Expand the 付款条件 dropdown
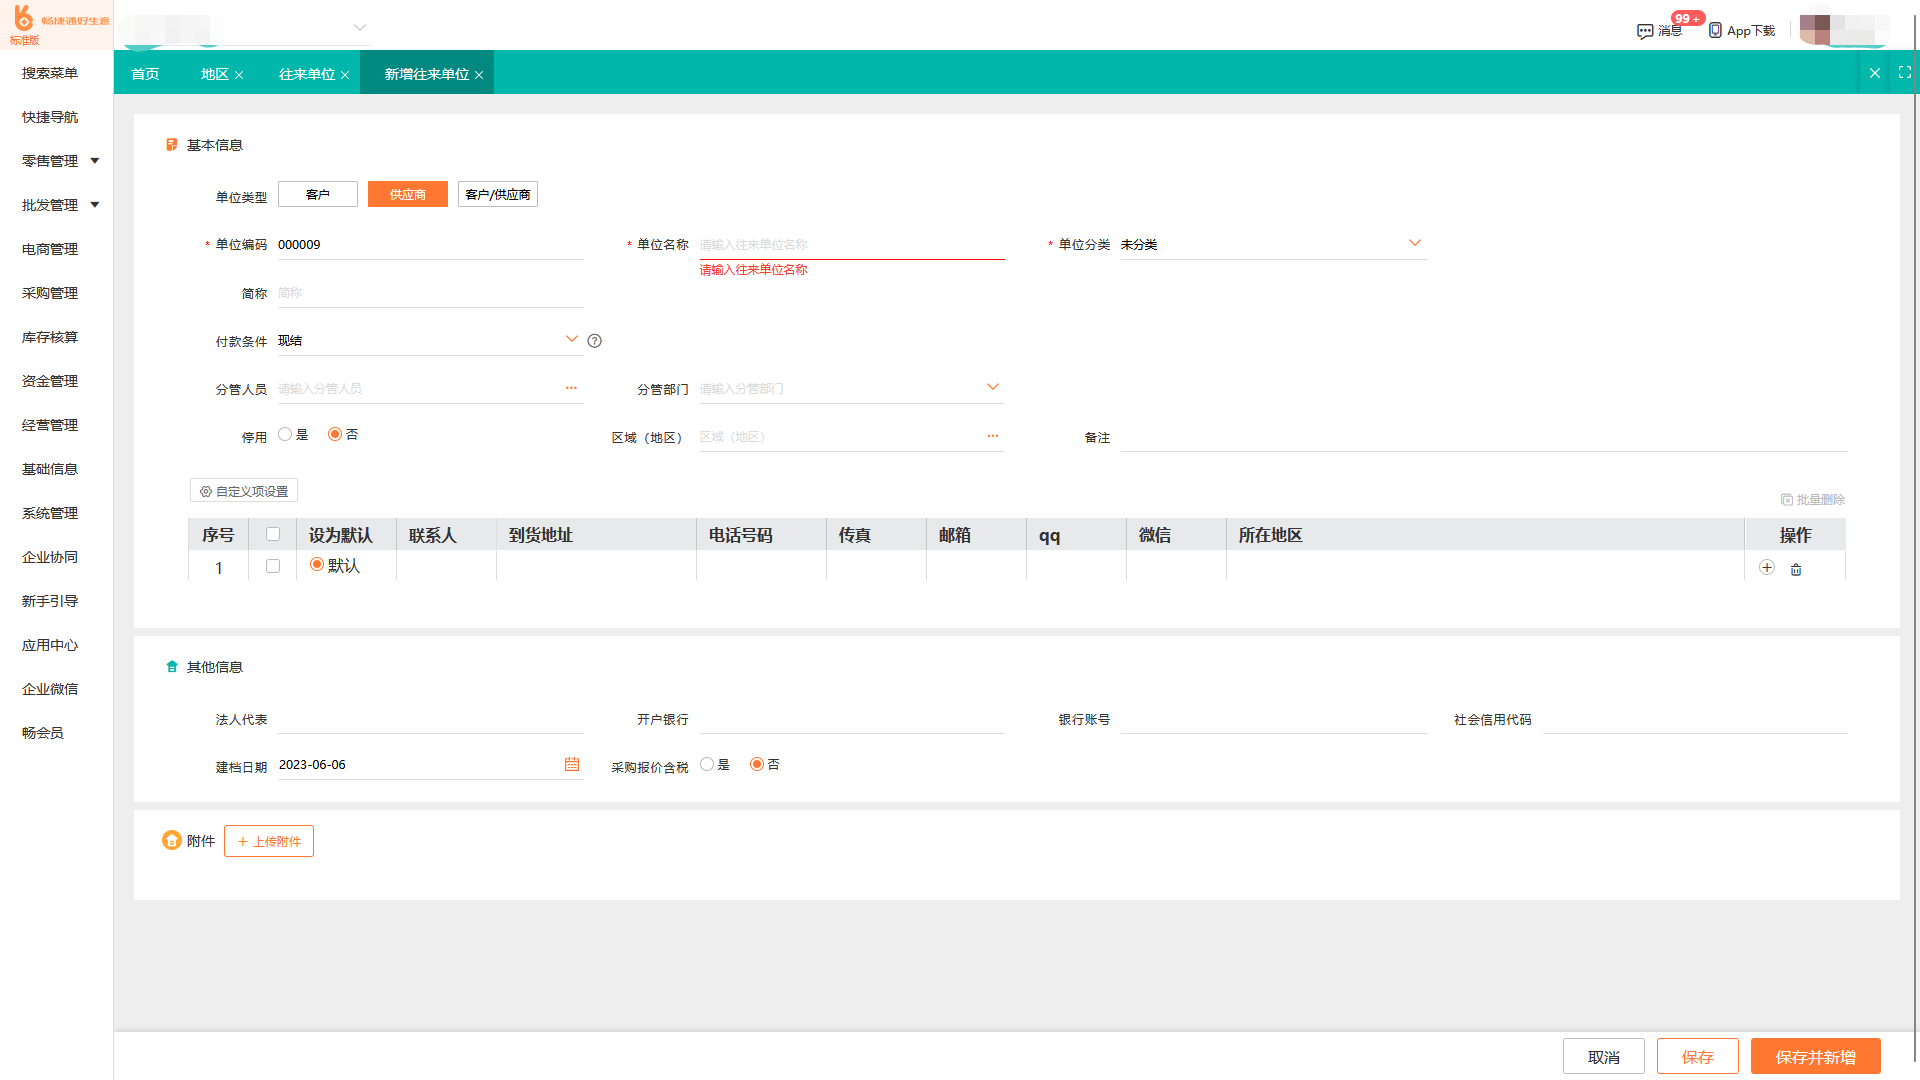 click(x=570, y=340)
